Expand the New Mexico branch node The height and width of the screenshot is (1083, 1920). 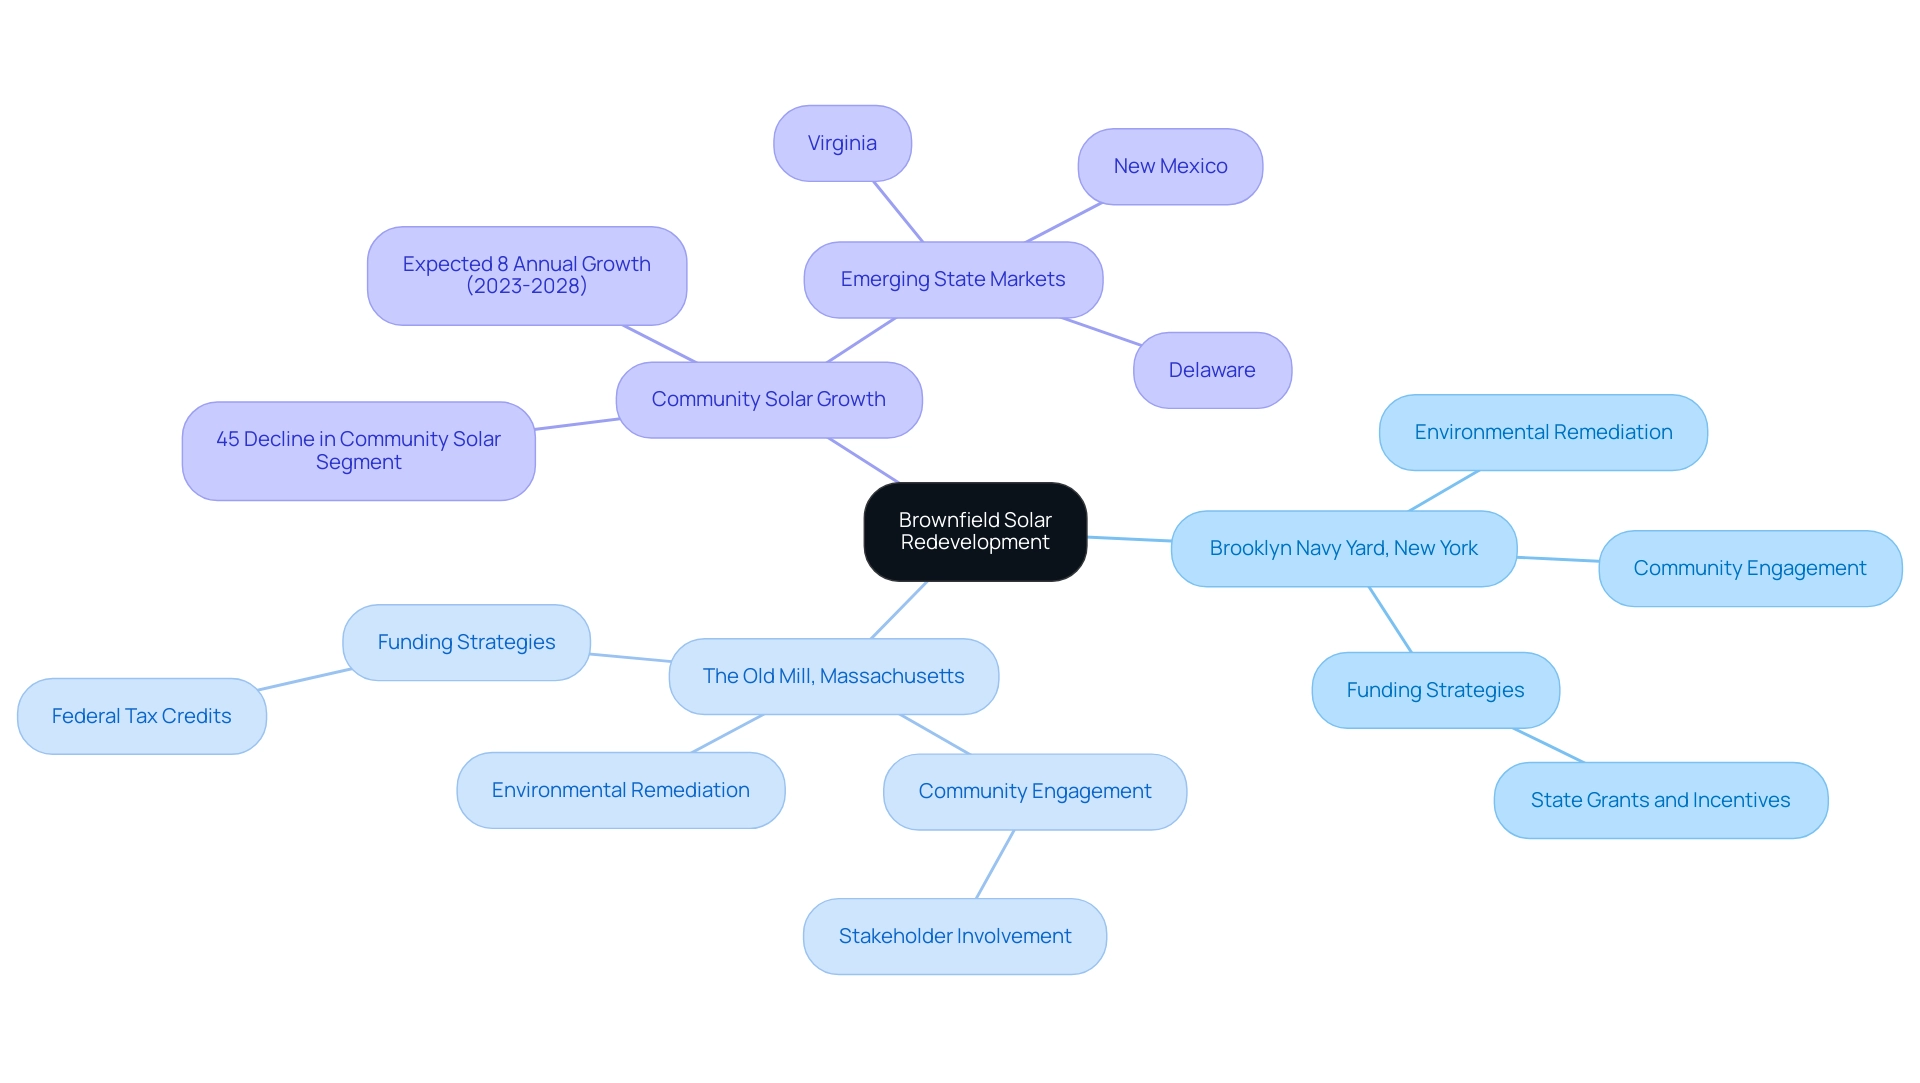point(1167,165)
